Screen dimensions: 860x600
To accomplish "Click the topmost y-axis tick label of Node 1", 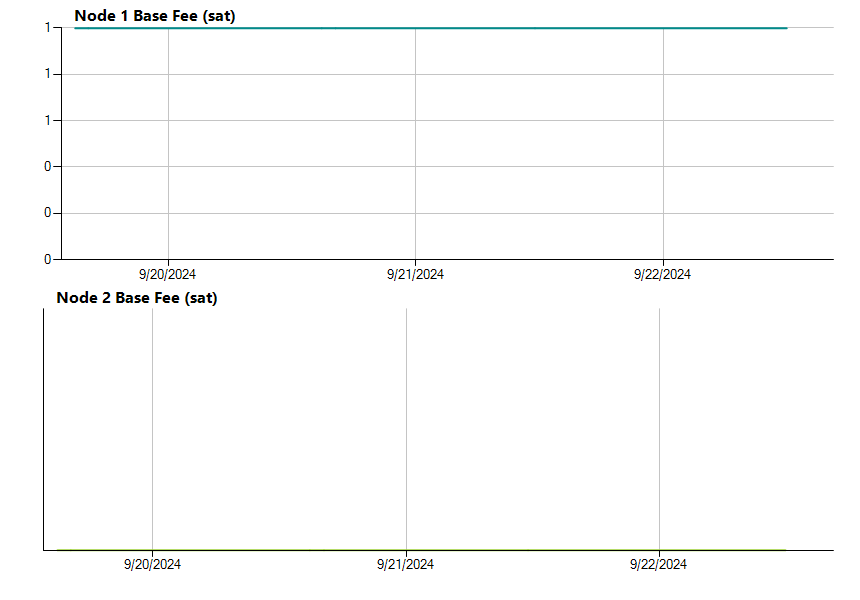I will [47, 28].
